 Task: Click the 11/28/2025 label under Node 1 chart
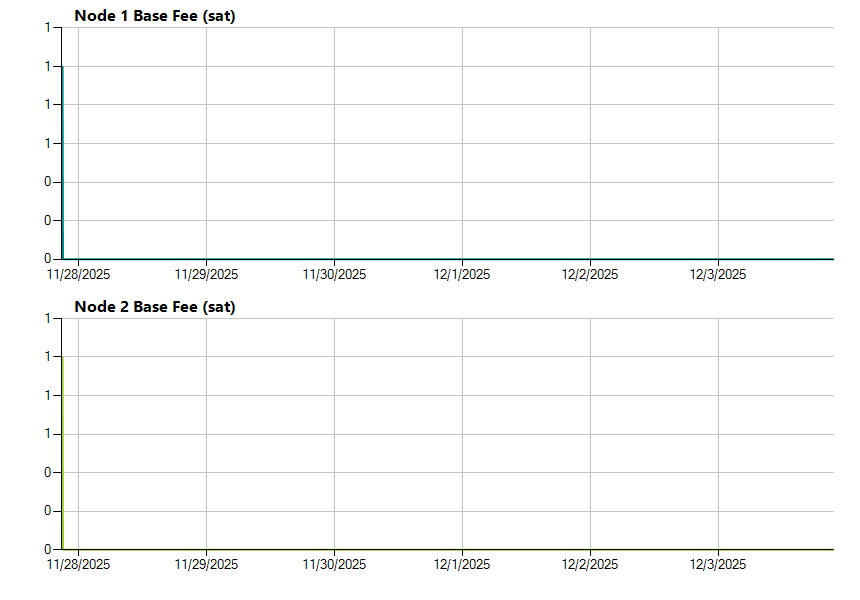(x=79, y=271)
